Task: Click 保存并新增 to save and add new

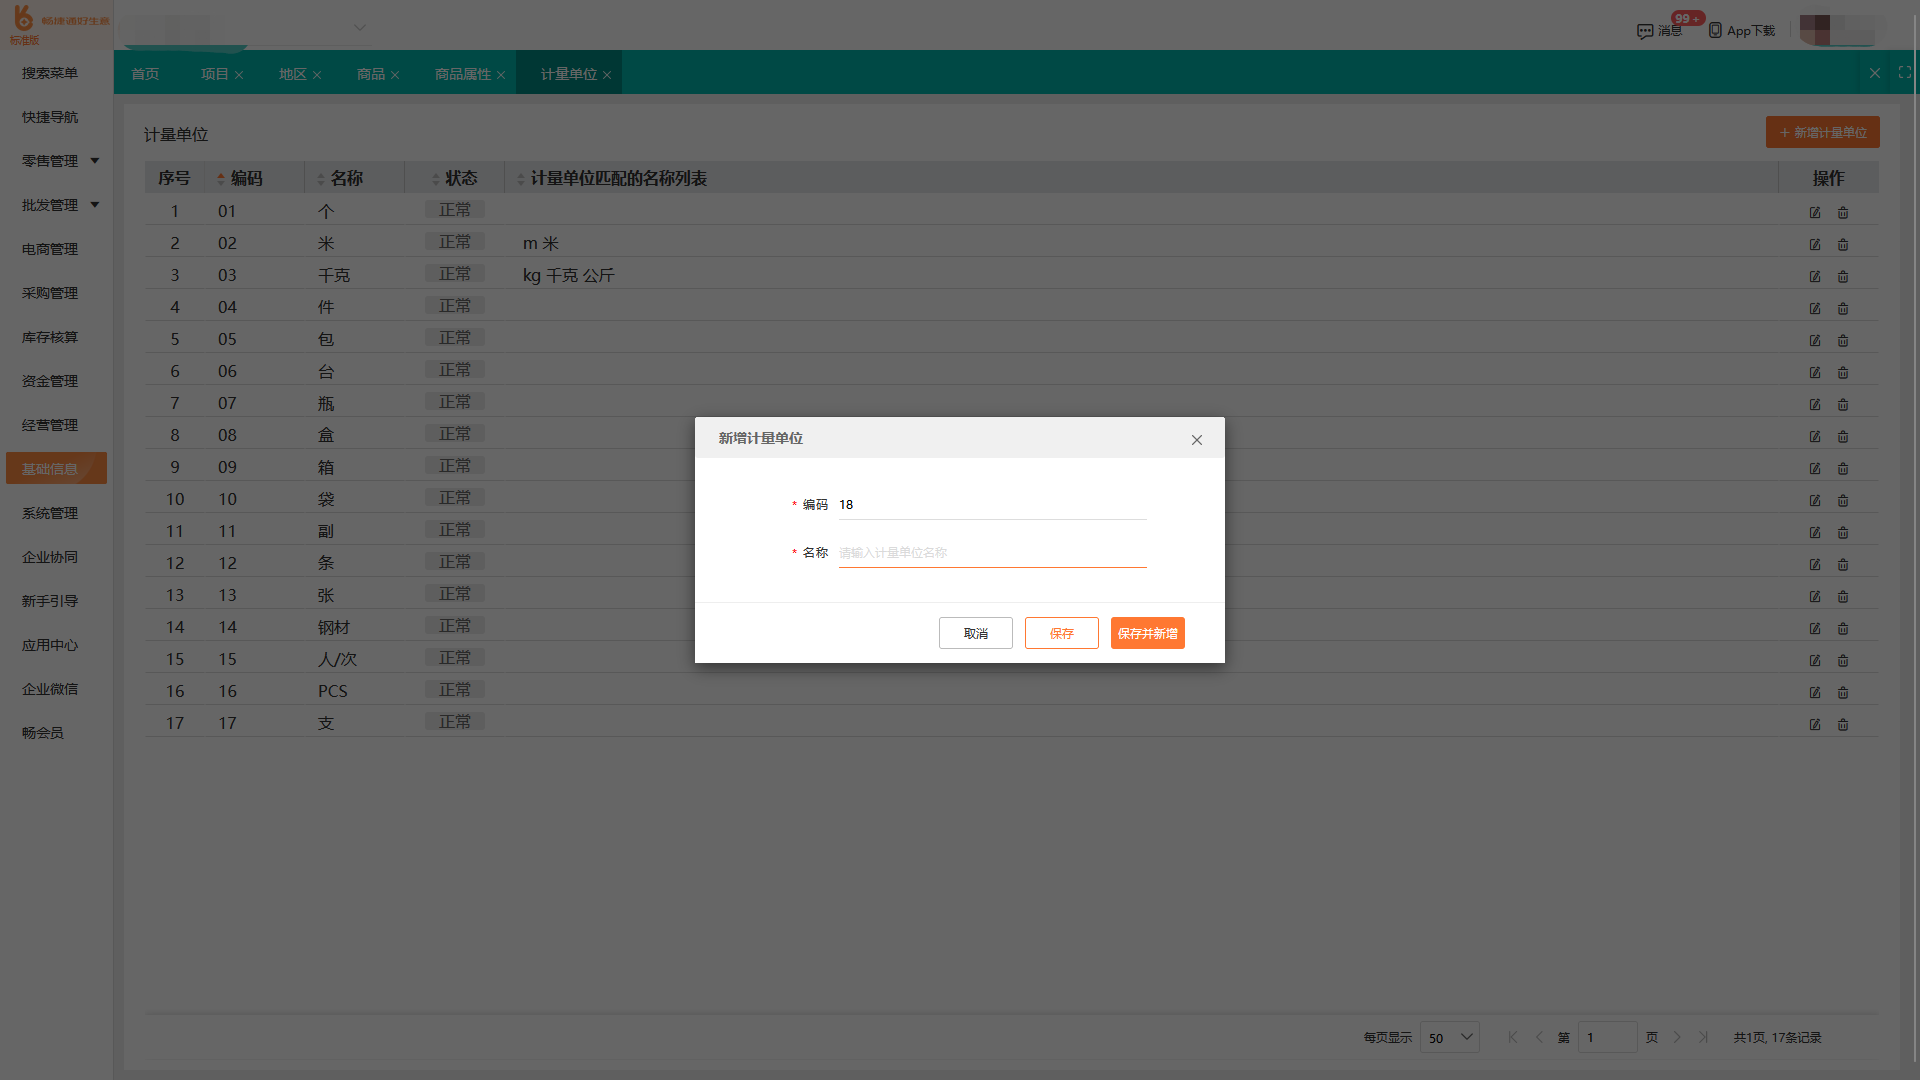Action: pos(1147,633)
